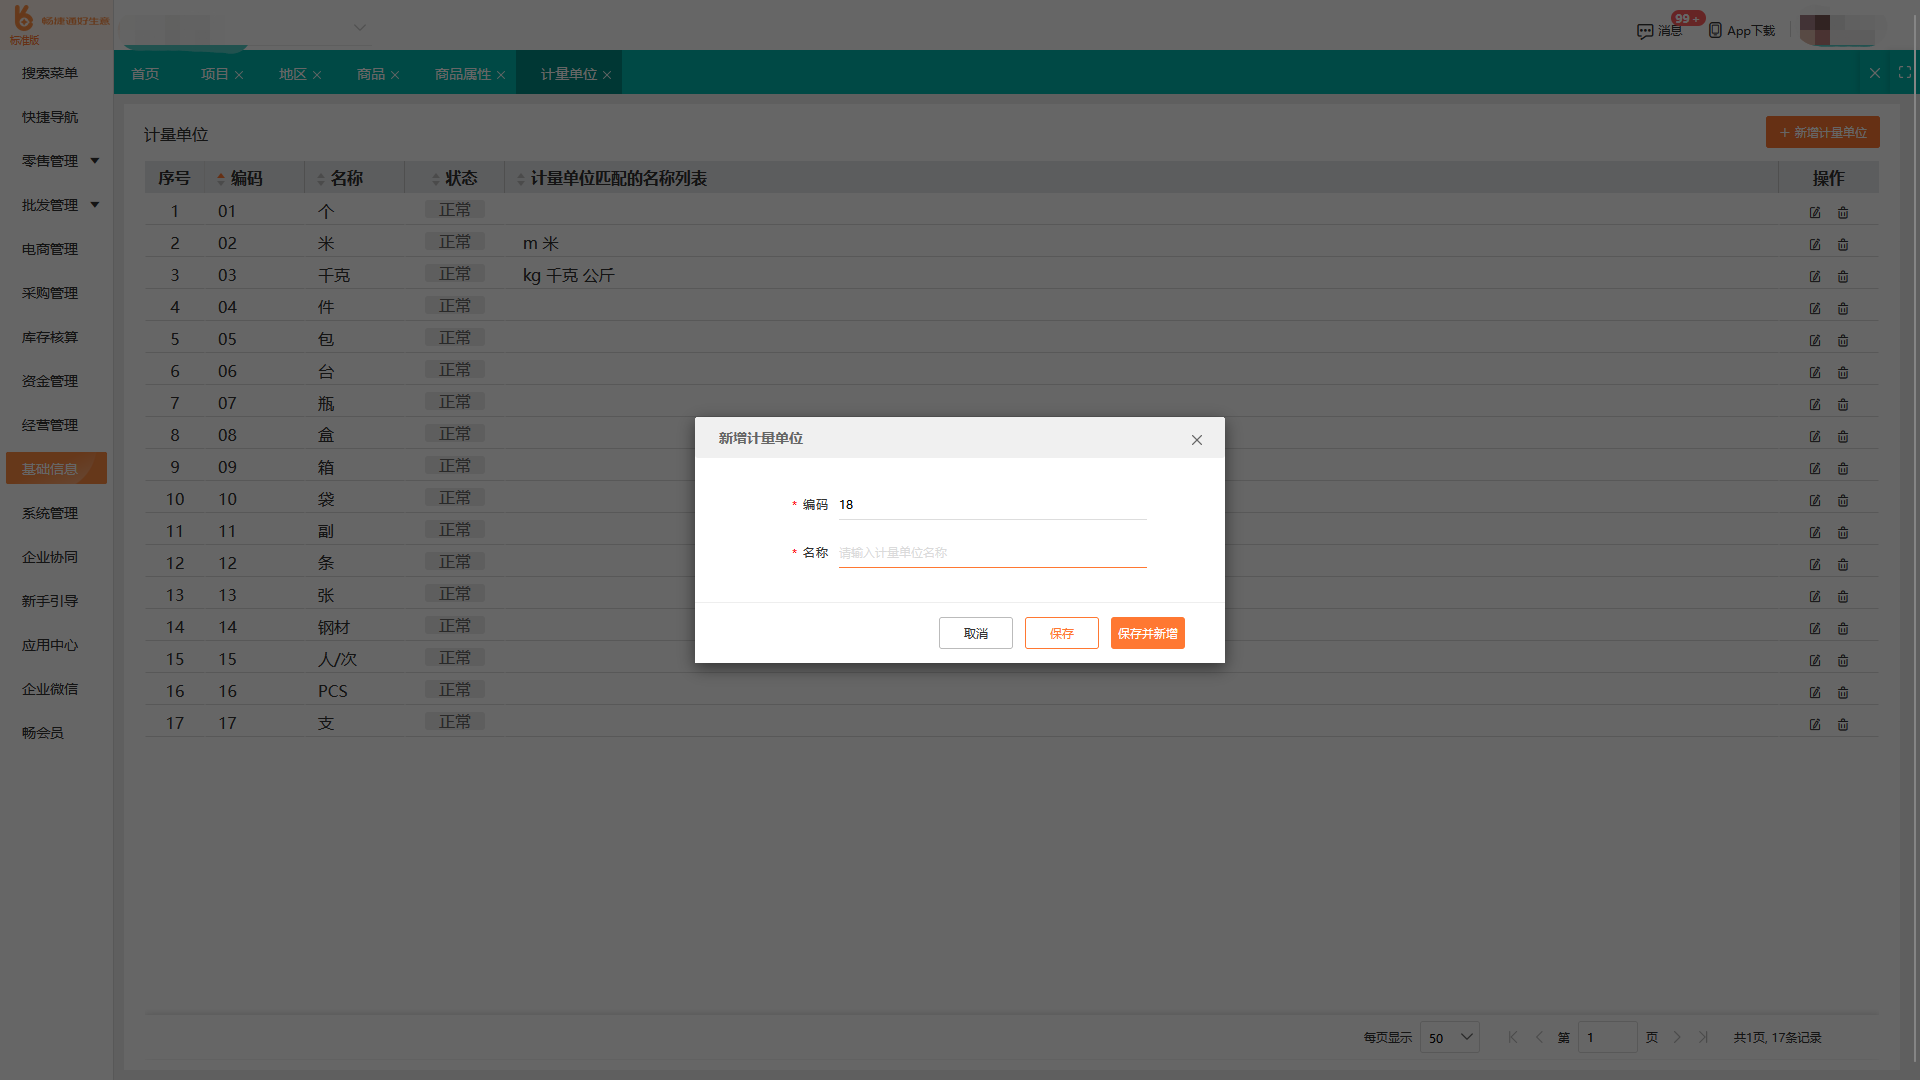Click the delete icon for row 5
The image size is (1920, 1080).
click(x=1844, y=339)
